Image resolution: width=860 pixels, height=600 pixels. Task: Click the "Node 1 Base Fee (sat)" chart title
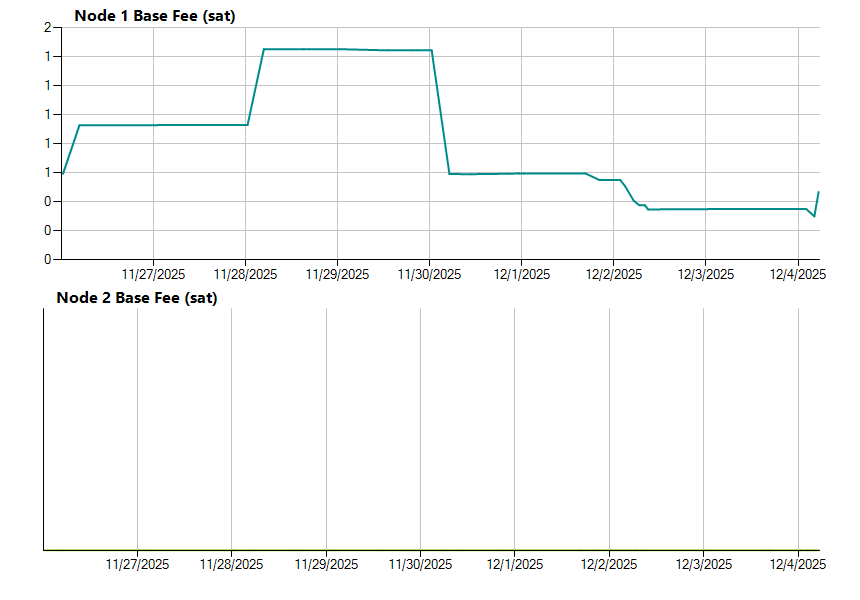(155, 15)
